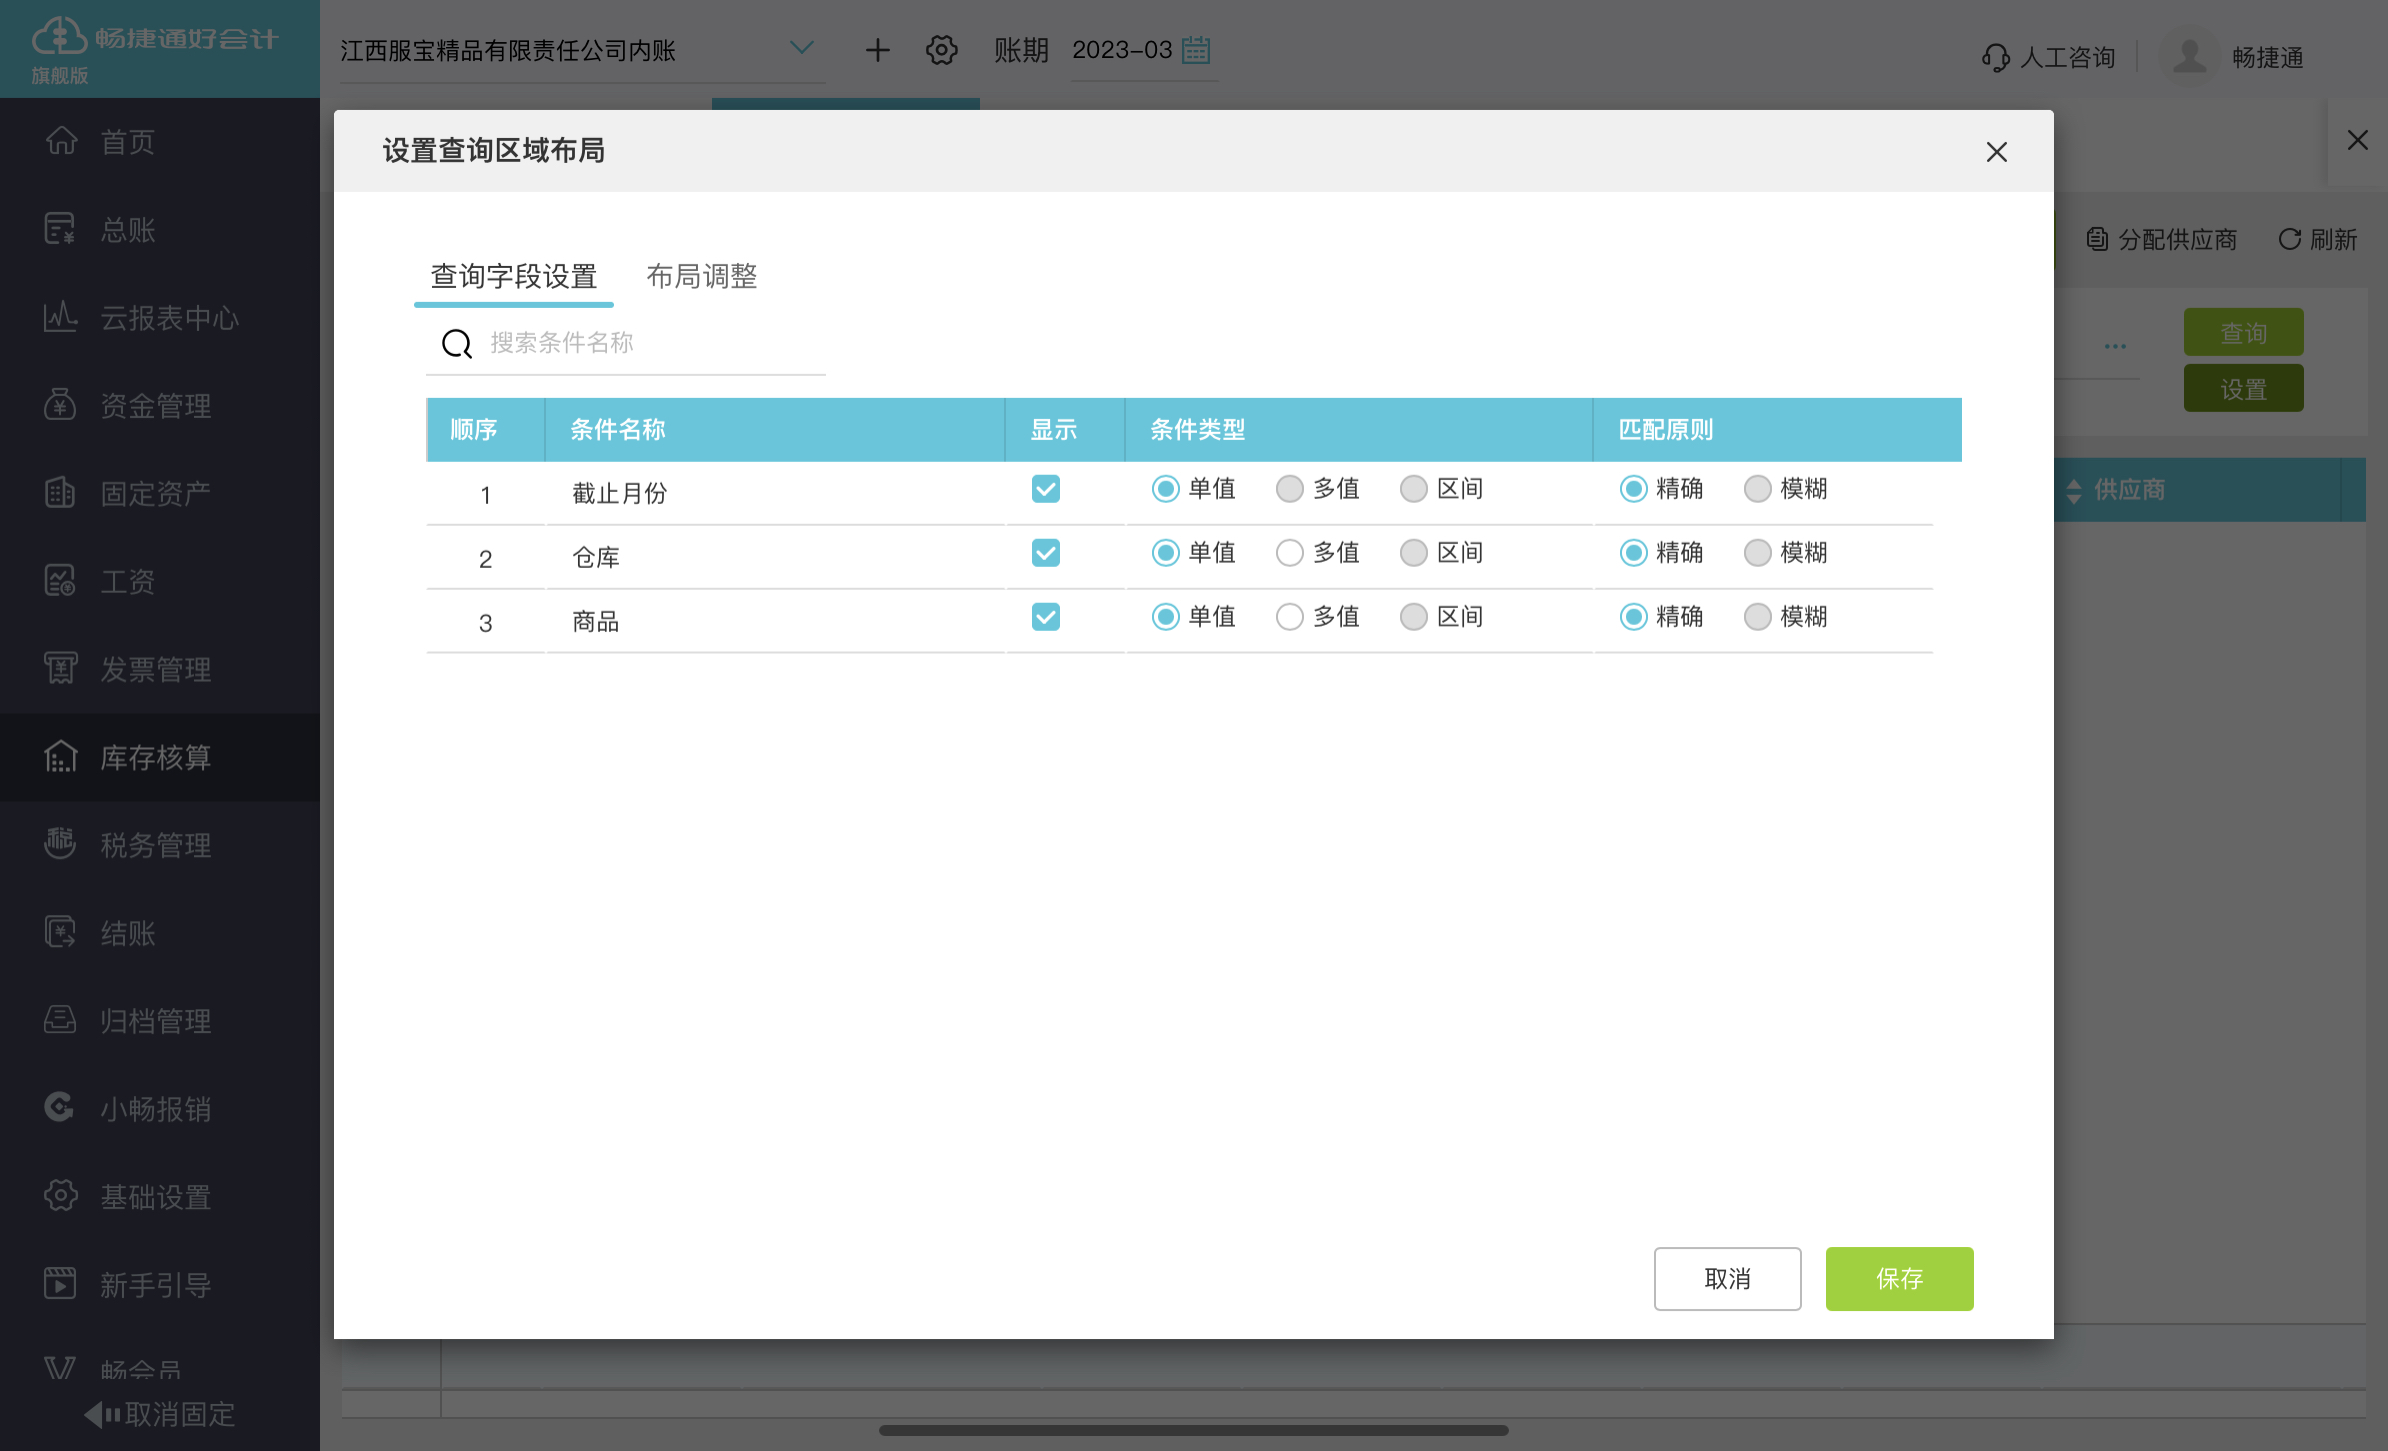Open company account switcher dropdown
2388x1451 pixels.
click(x=802, y=49)
